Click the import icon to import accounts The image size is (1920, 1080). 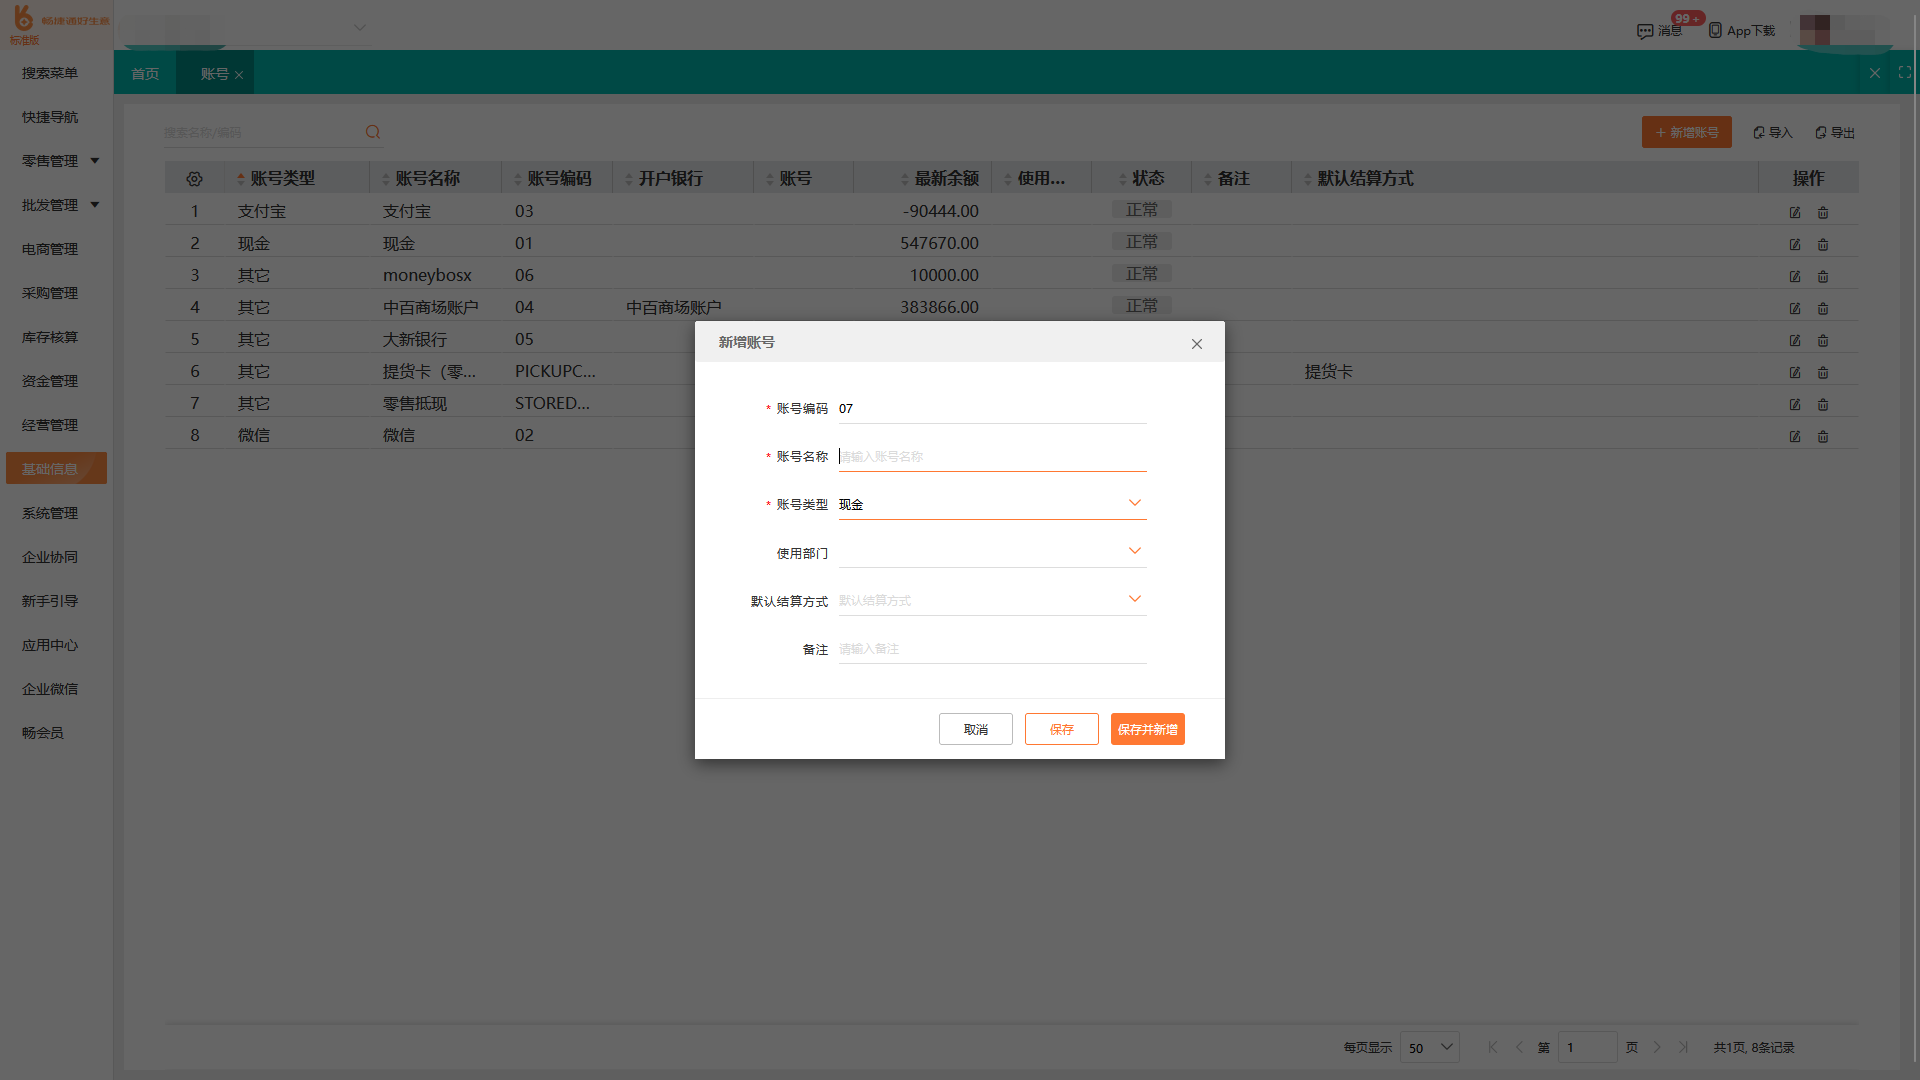coord(1774,132)
